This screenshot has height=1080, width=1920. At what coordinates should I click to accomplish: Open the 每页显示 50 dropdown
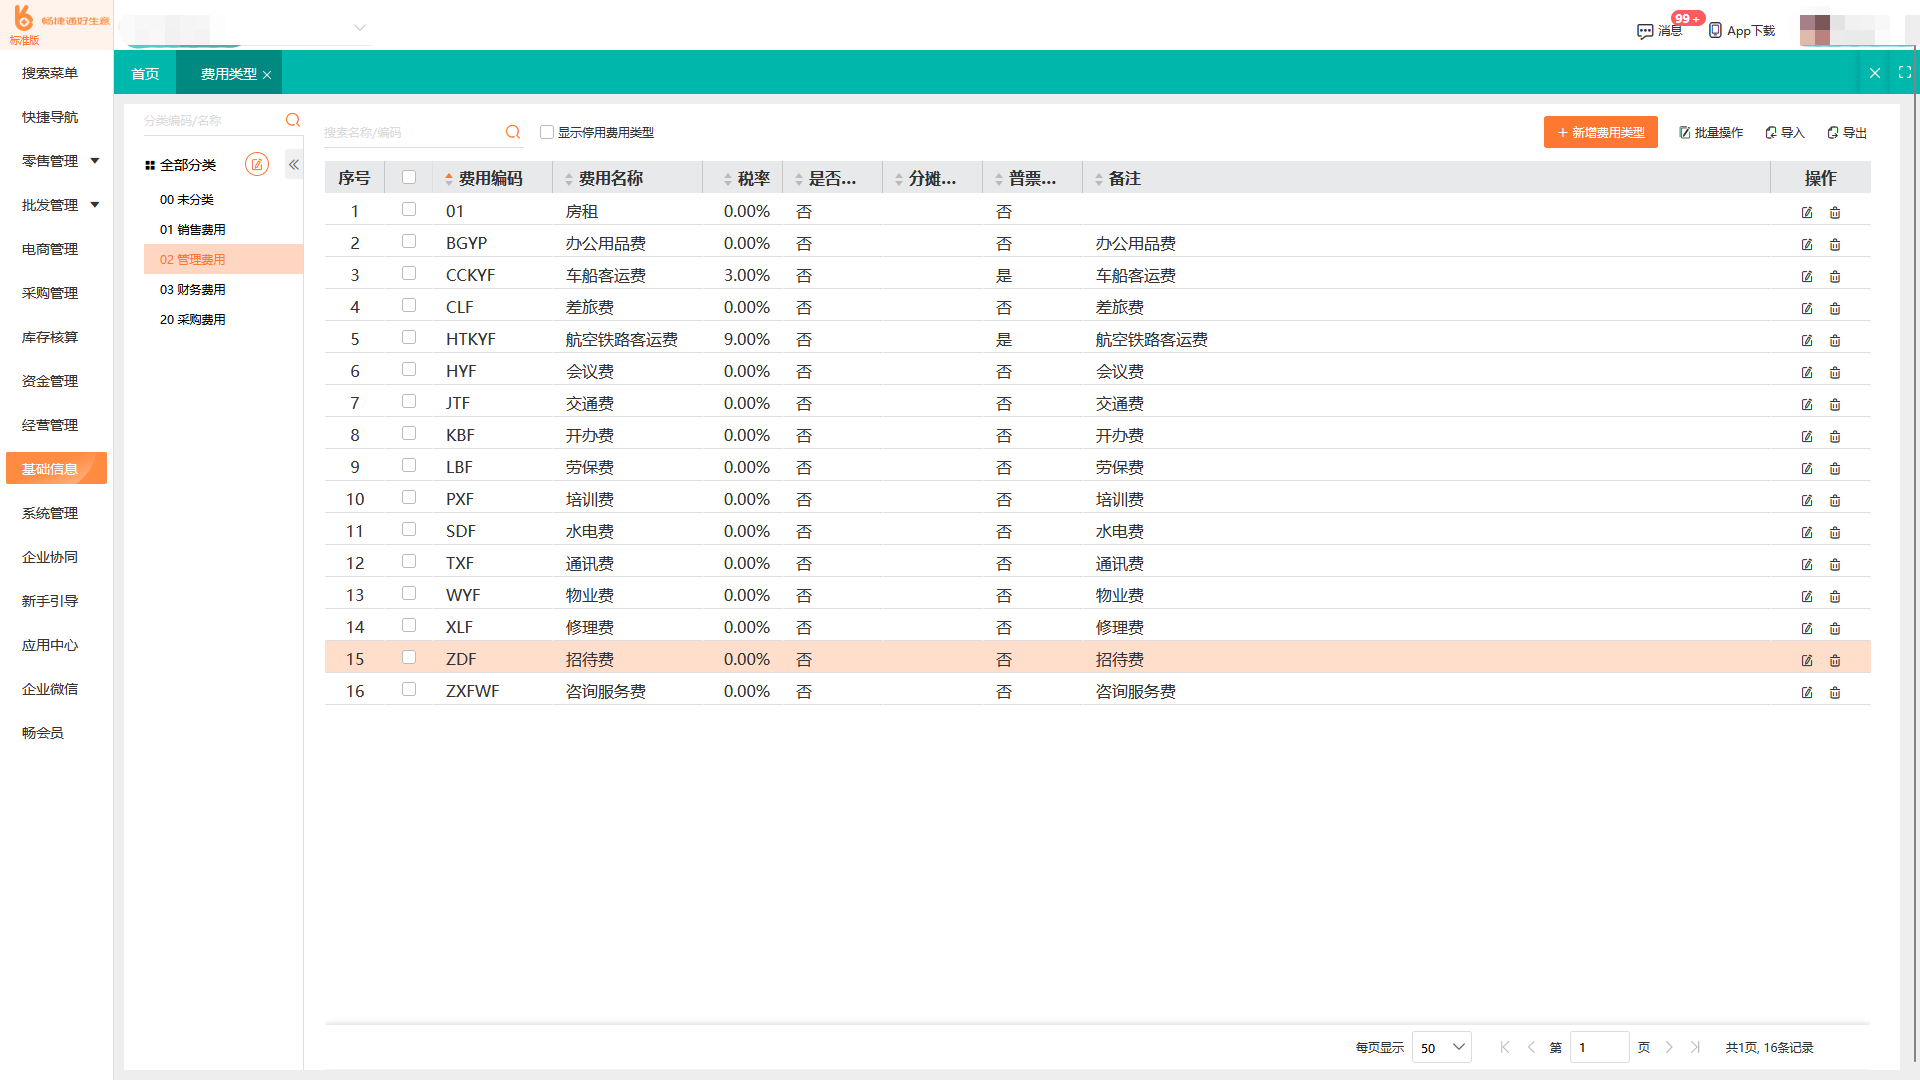[1441, 1047]
